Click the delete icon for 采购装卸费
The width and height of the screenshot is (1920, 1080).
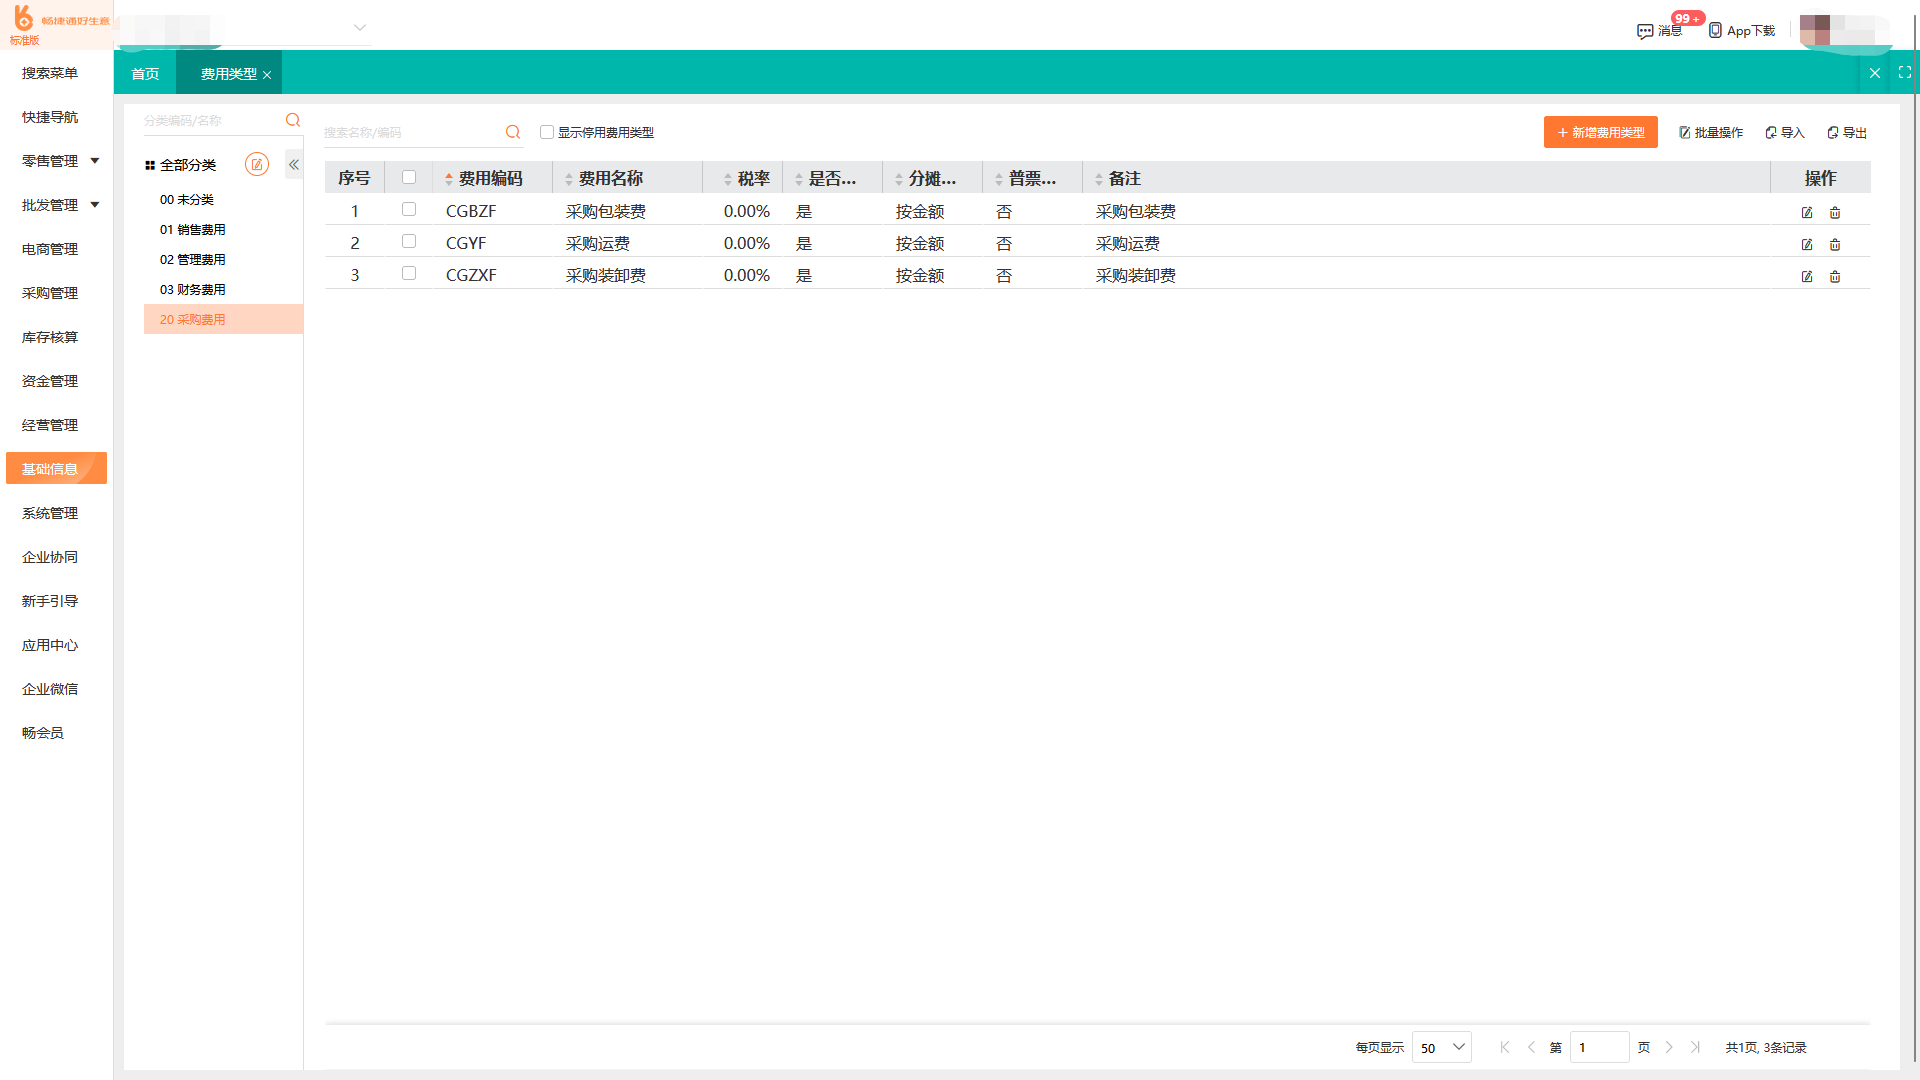click(x=1836, y=274)
